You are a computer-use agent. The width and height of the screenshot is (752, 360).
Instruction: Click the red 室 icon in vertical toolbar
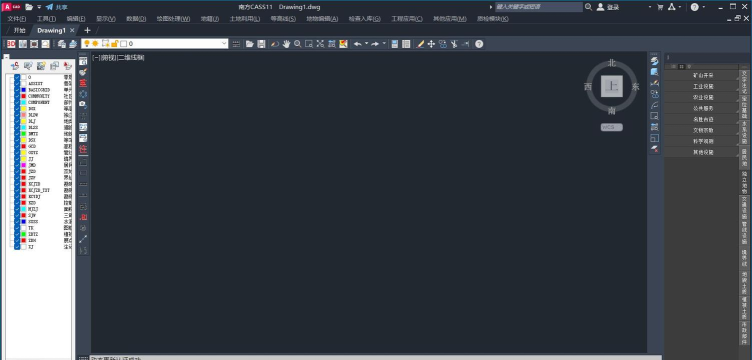[x=83, y=83]
